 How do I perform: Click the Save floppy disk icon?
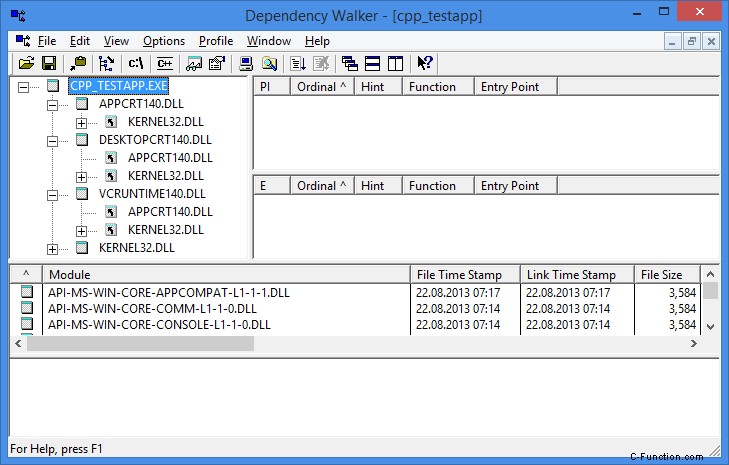49,63
